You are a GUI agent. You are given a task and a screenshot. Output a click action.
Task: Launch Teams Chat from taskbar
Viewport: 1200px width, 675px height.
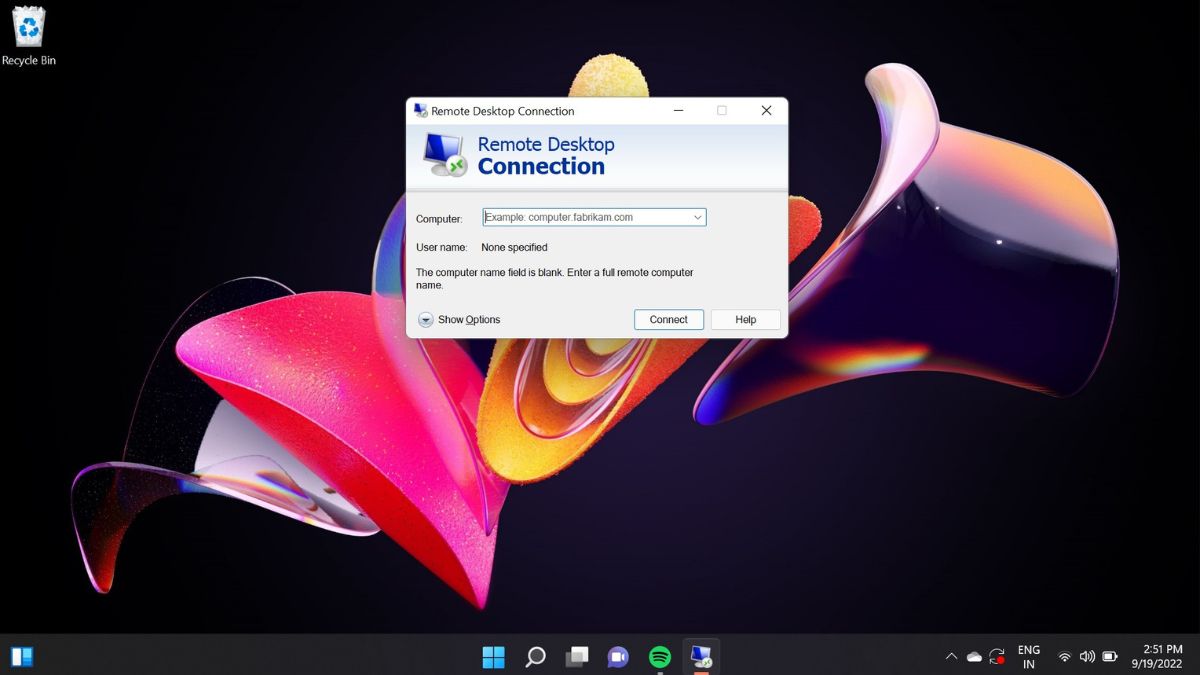pos(618,657)
